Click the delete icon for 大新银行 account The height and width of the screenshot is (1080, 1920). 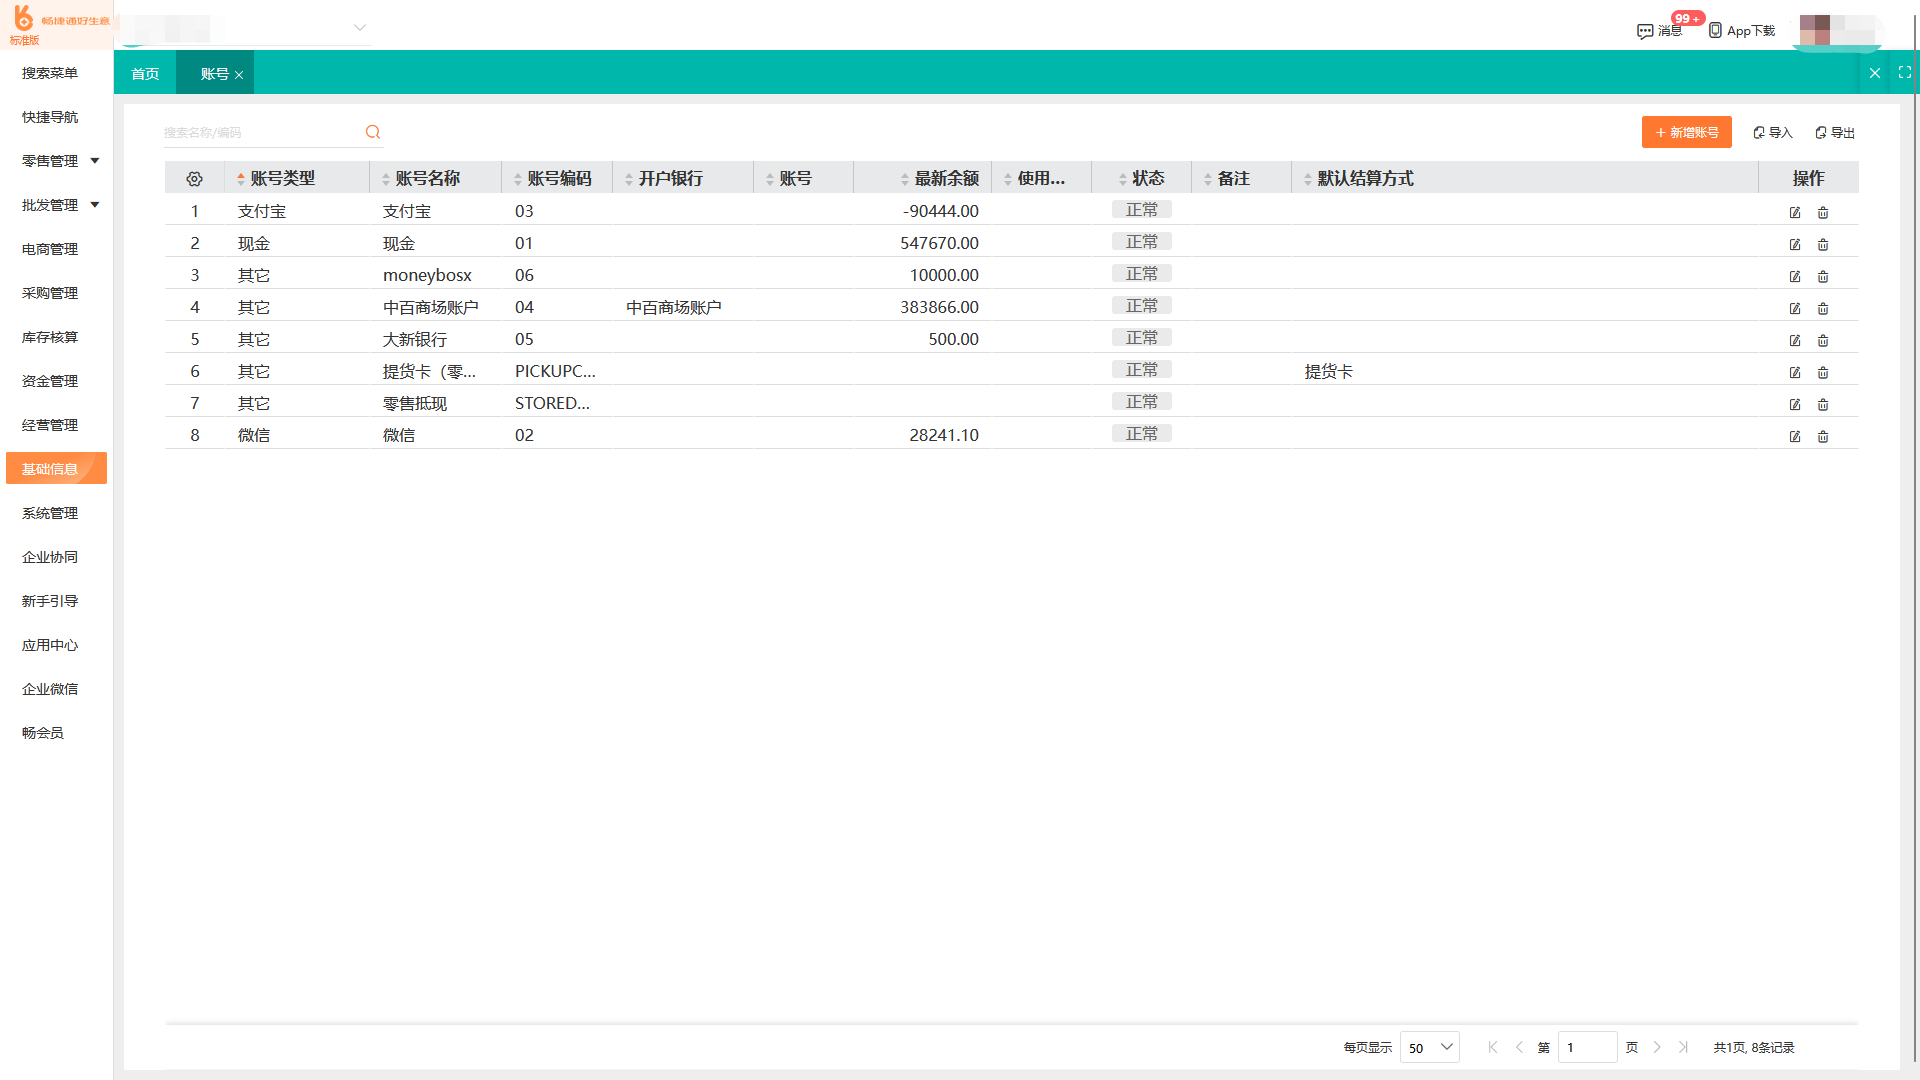coord(1822,340)
